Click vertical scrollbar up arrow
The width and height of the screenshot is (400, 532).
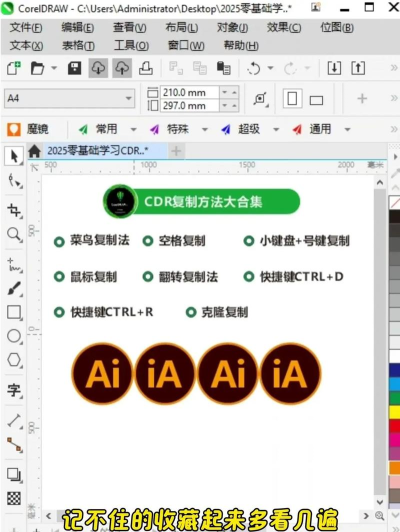coord(380,183)
